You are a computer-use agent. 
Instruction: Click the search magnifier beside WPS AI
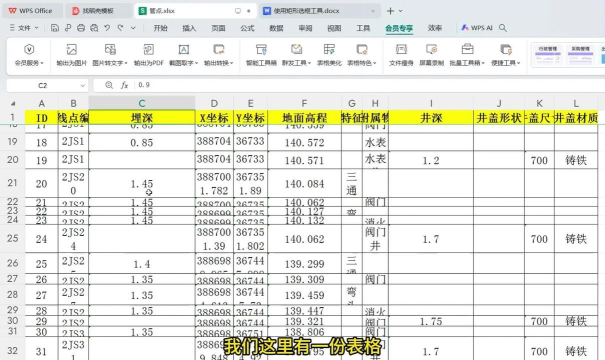(503, 28)
